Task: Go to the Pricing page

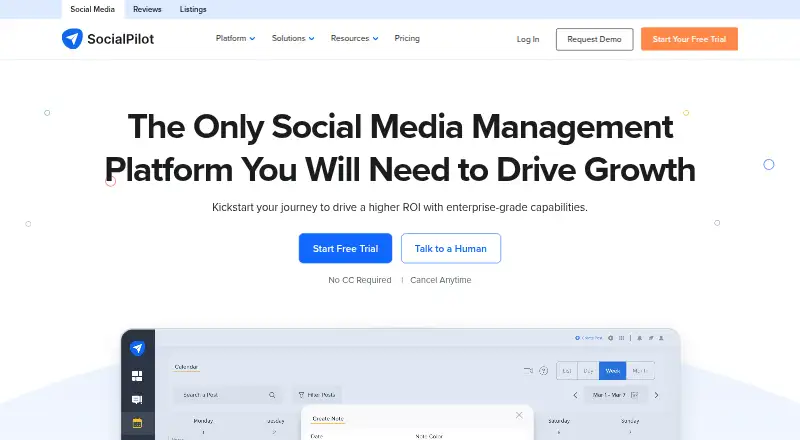Action: 407,38
